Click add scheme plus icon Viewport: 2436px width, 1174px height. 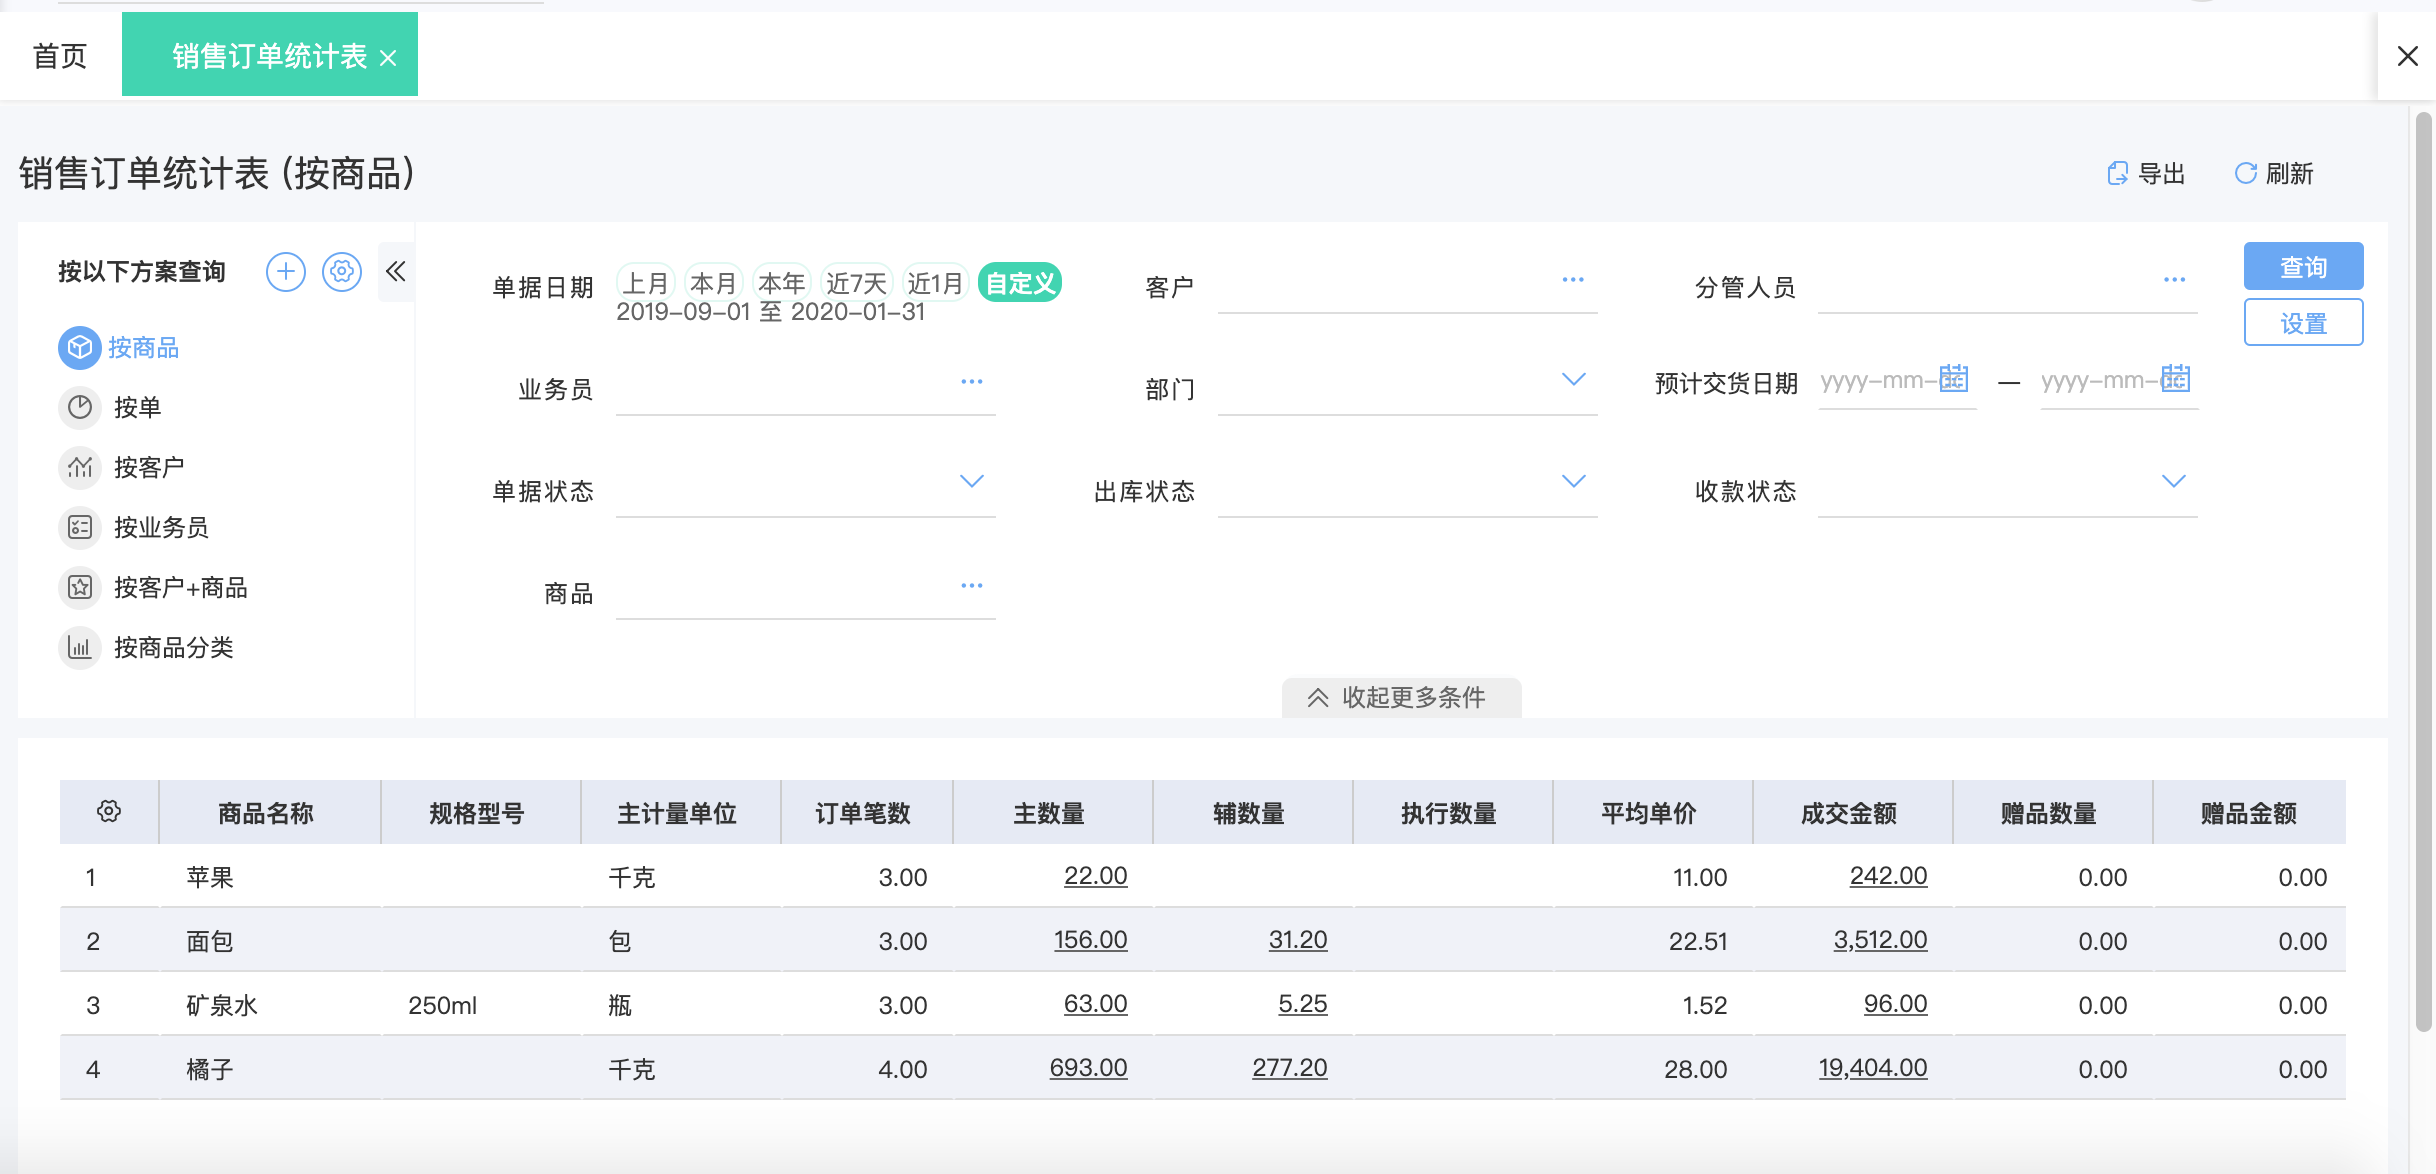tap(287, 272)
